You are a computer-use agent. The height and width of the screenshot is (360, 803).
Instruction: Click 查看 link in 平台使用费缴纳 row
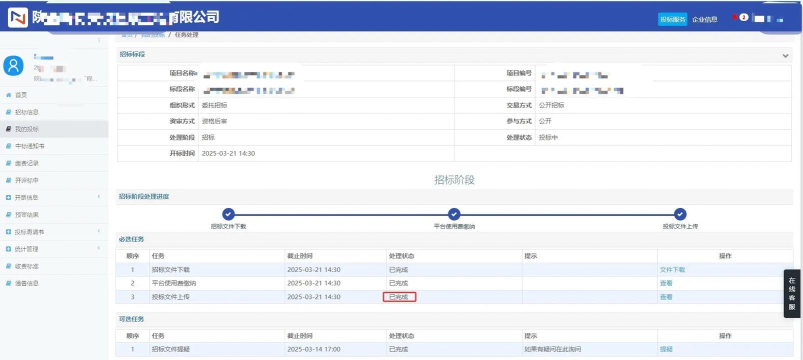pos(666,283)
